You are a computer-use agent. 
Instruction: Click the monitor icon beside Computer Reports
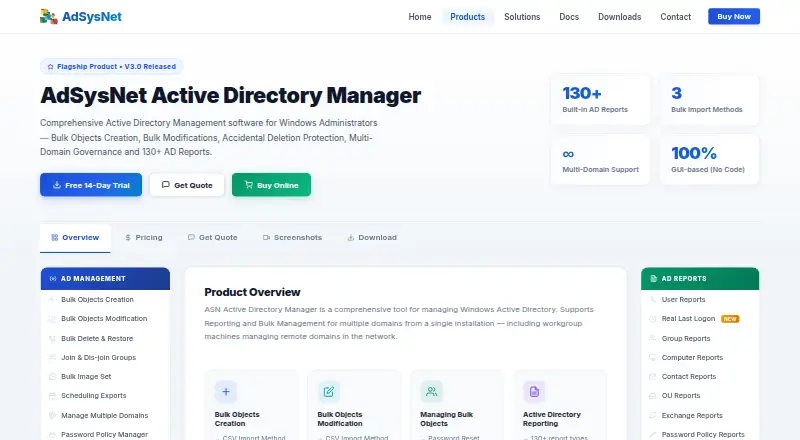653,357
